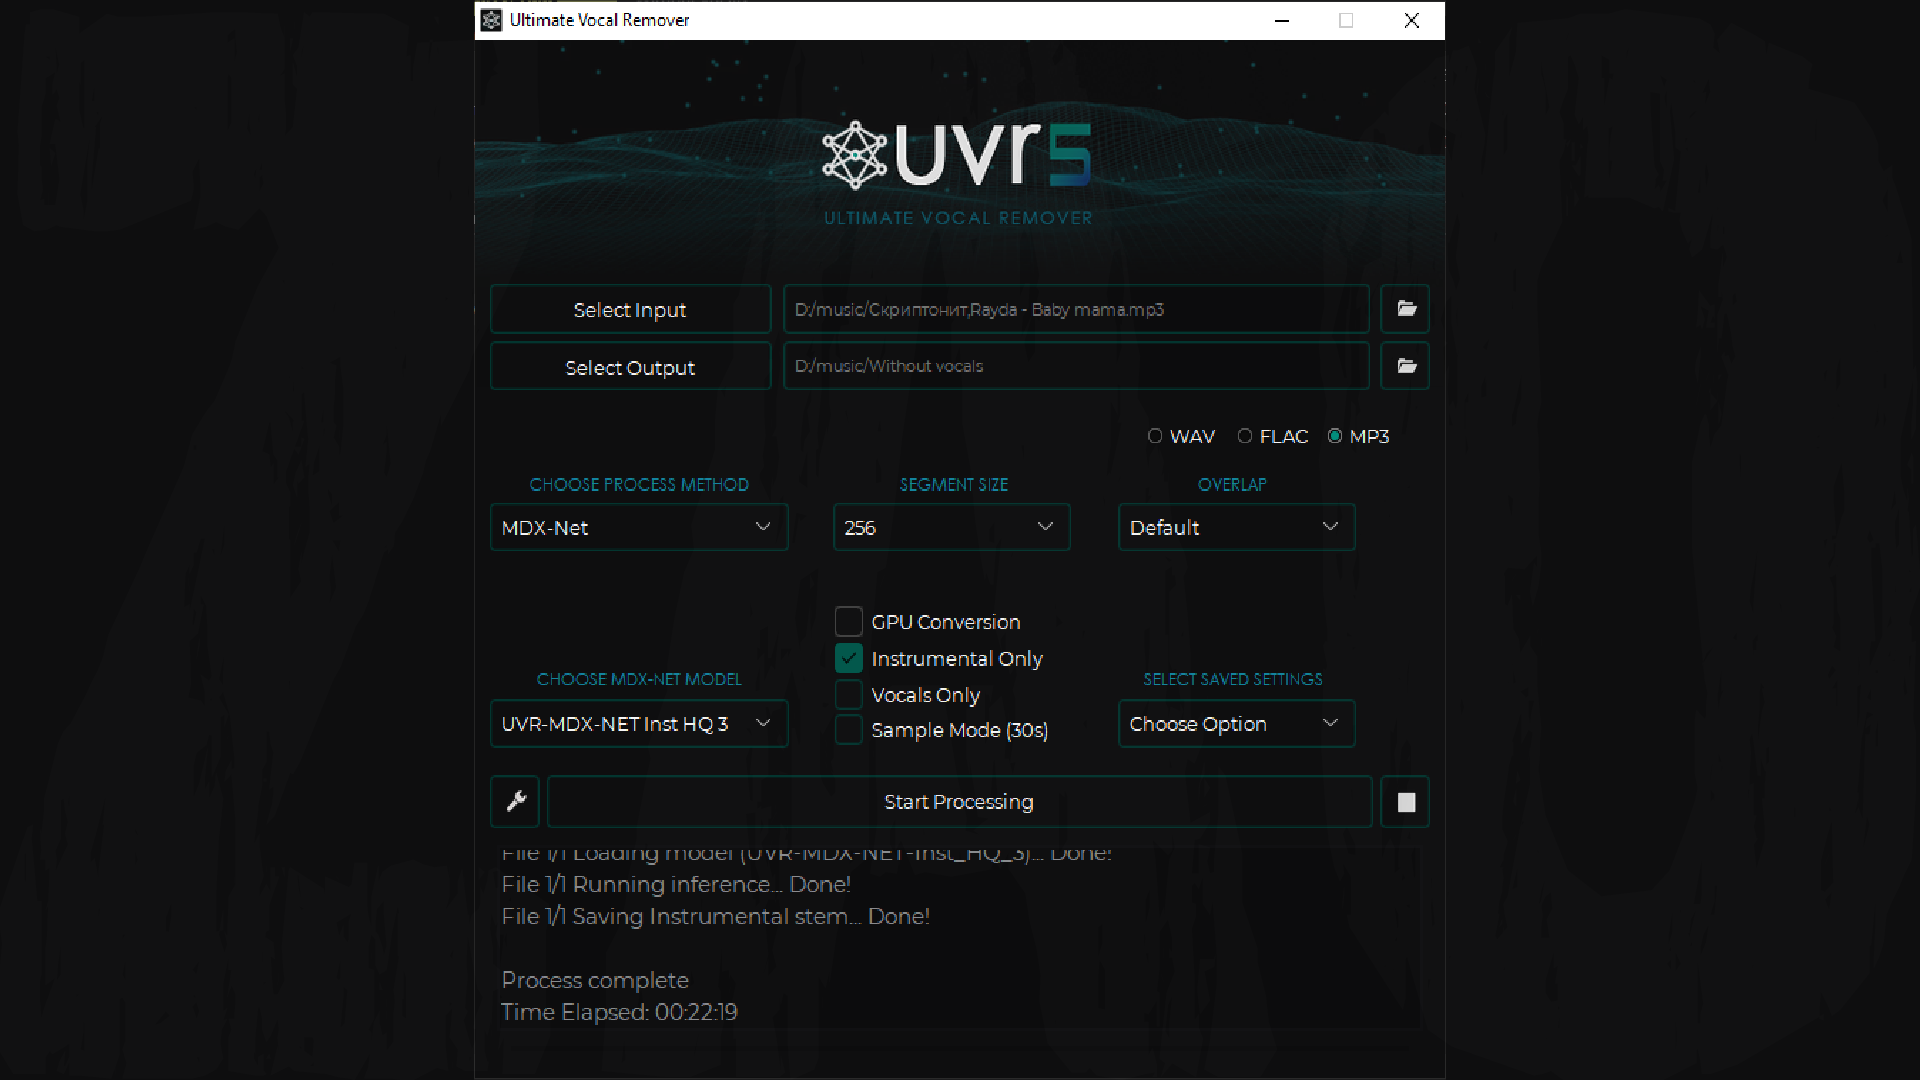Click the input file path text field
The image size is (1920, 1080).
coord(1075,310)
